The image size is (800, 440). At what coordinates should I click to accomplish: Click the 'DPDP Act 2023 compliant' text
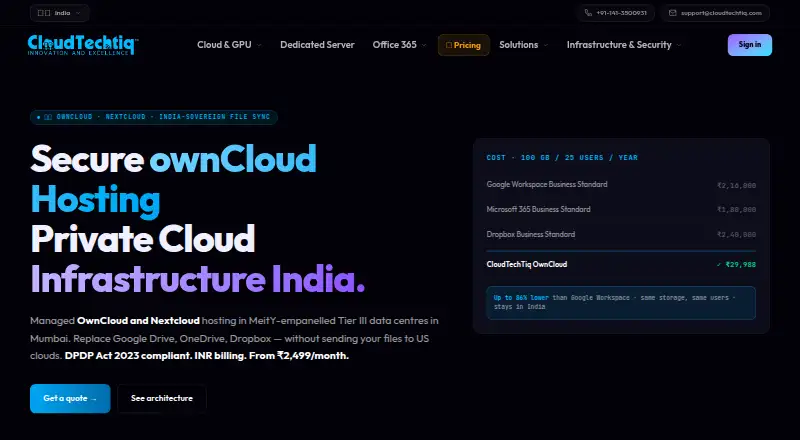pyautogui.click(x=128, y=356)
